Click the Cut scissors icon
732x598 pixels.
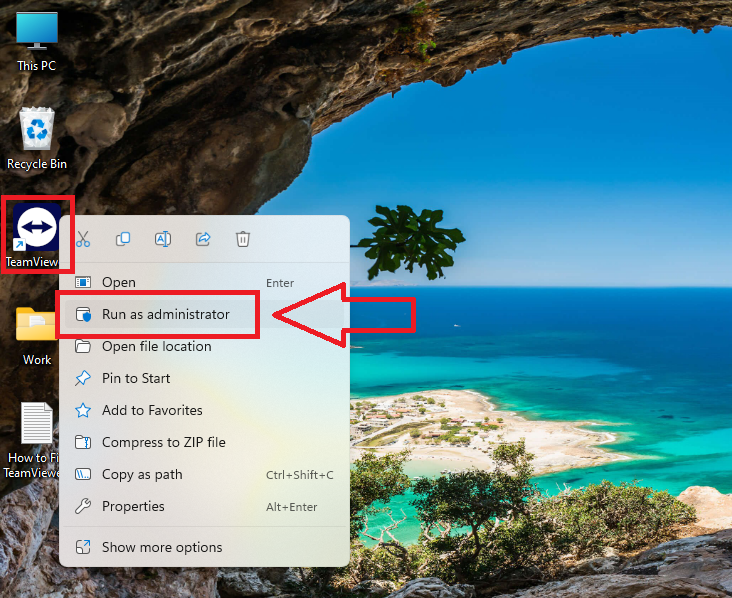click(83, 239)
